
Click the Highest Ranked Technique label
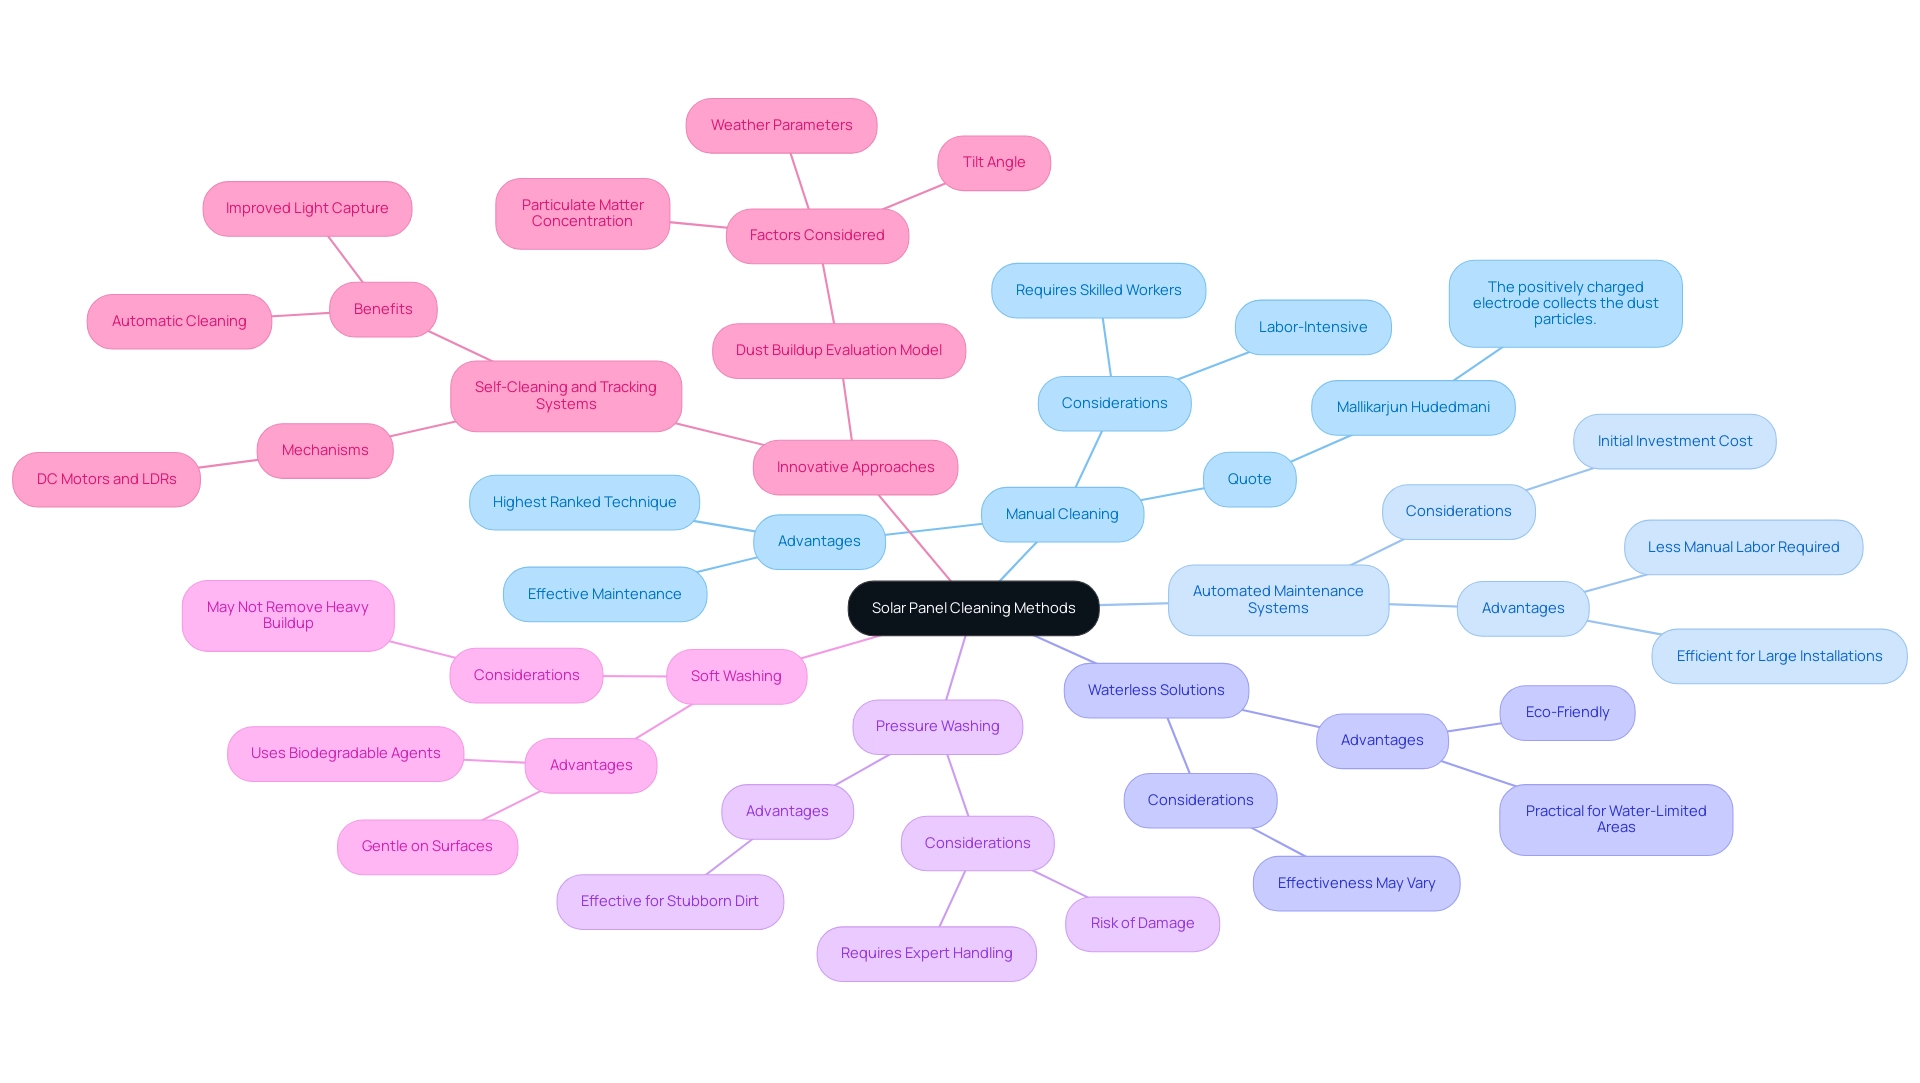click(x=584, y=501)
